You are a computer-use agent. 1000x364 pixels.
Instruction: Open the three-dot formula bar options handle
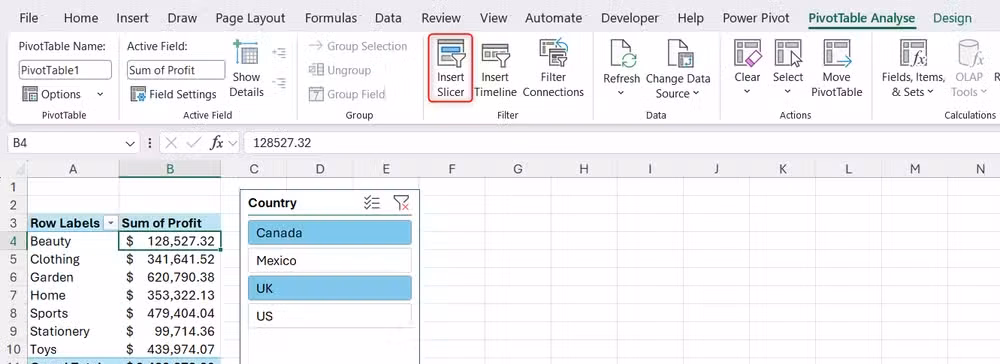150,143
